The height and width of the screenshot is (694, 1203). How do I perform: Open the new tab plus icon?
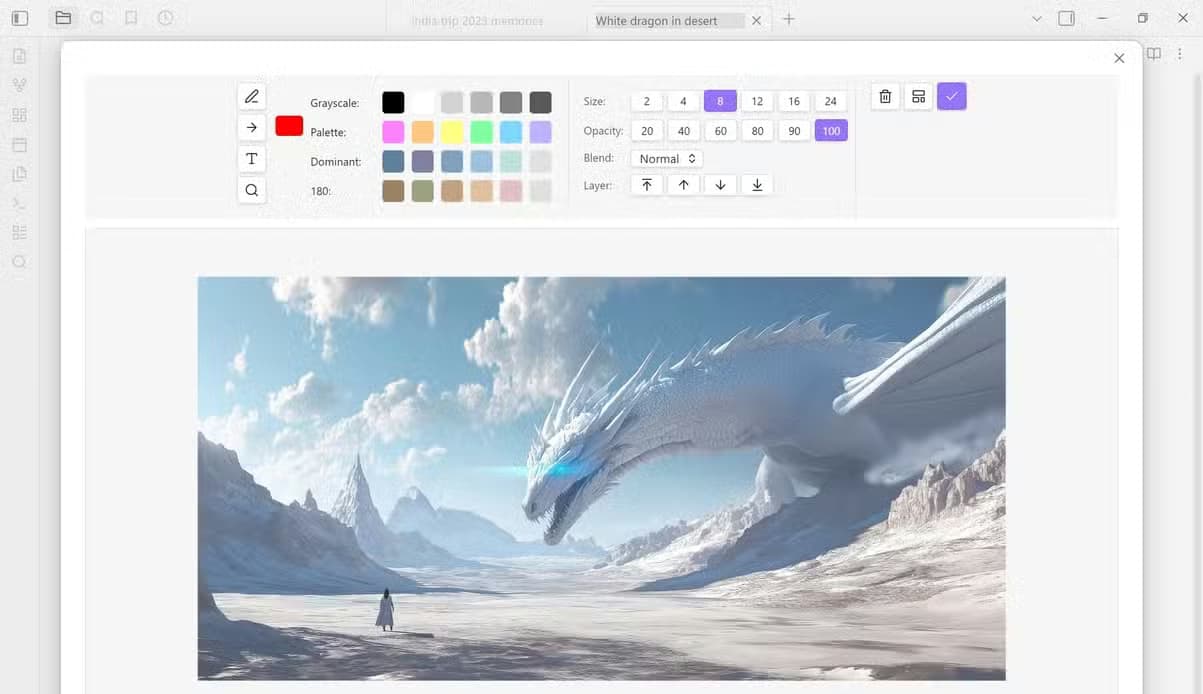789,19
